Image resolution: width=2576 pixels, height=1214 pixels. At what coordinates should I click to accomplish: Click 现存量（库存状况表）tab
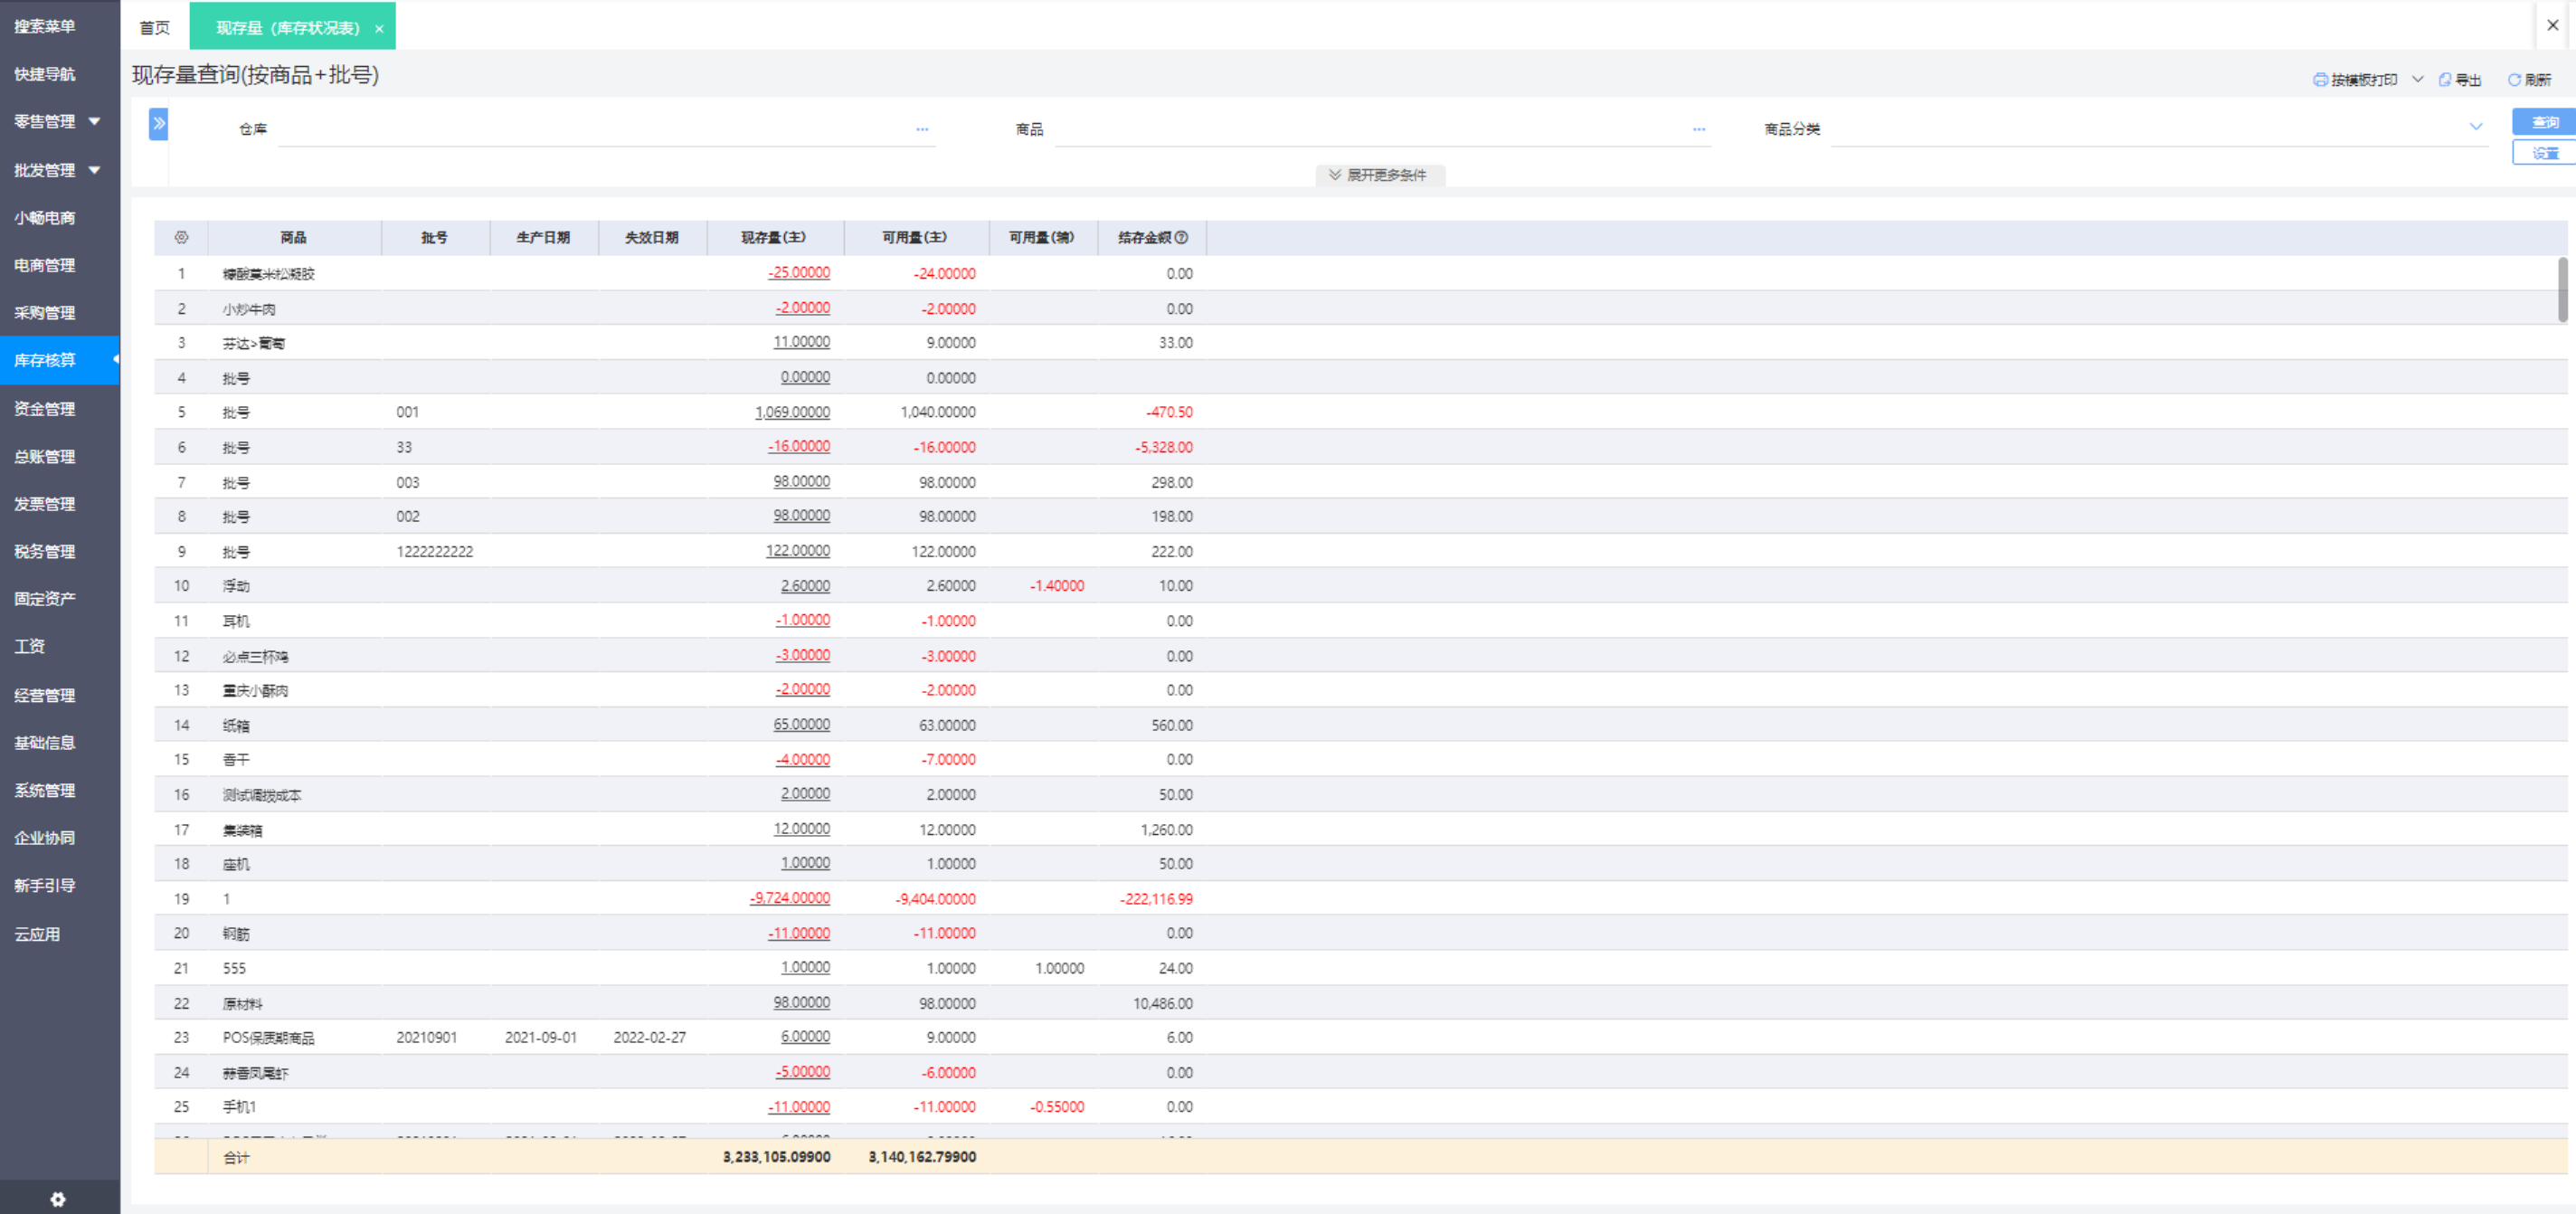(x=288, y=28)
